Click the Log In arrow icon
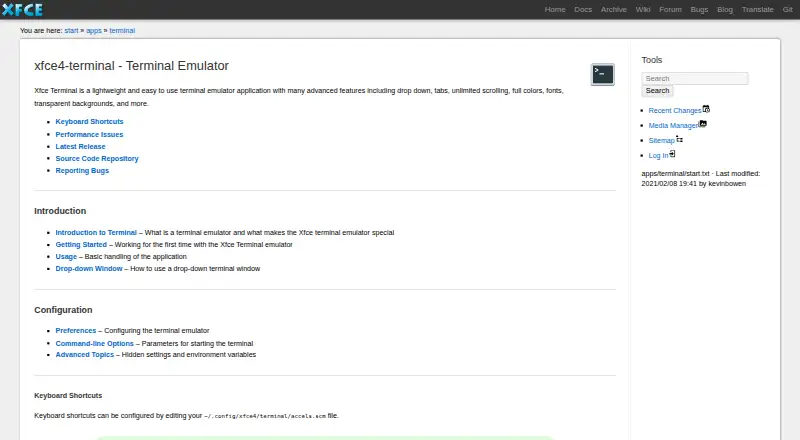 click(x=672, y=154)
